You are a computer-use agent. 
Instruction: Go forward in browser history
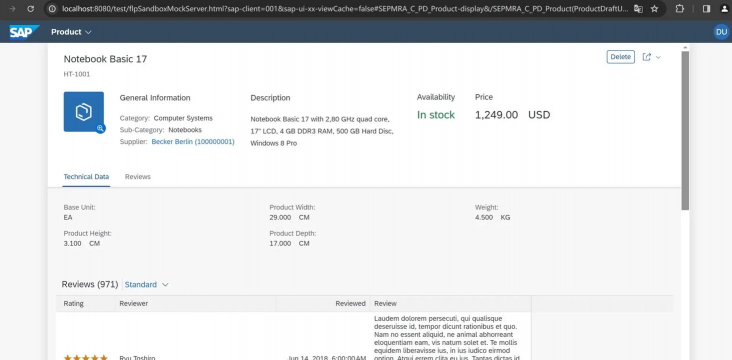12,8
